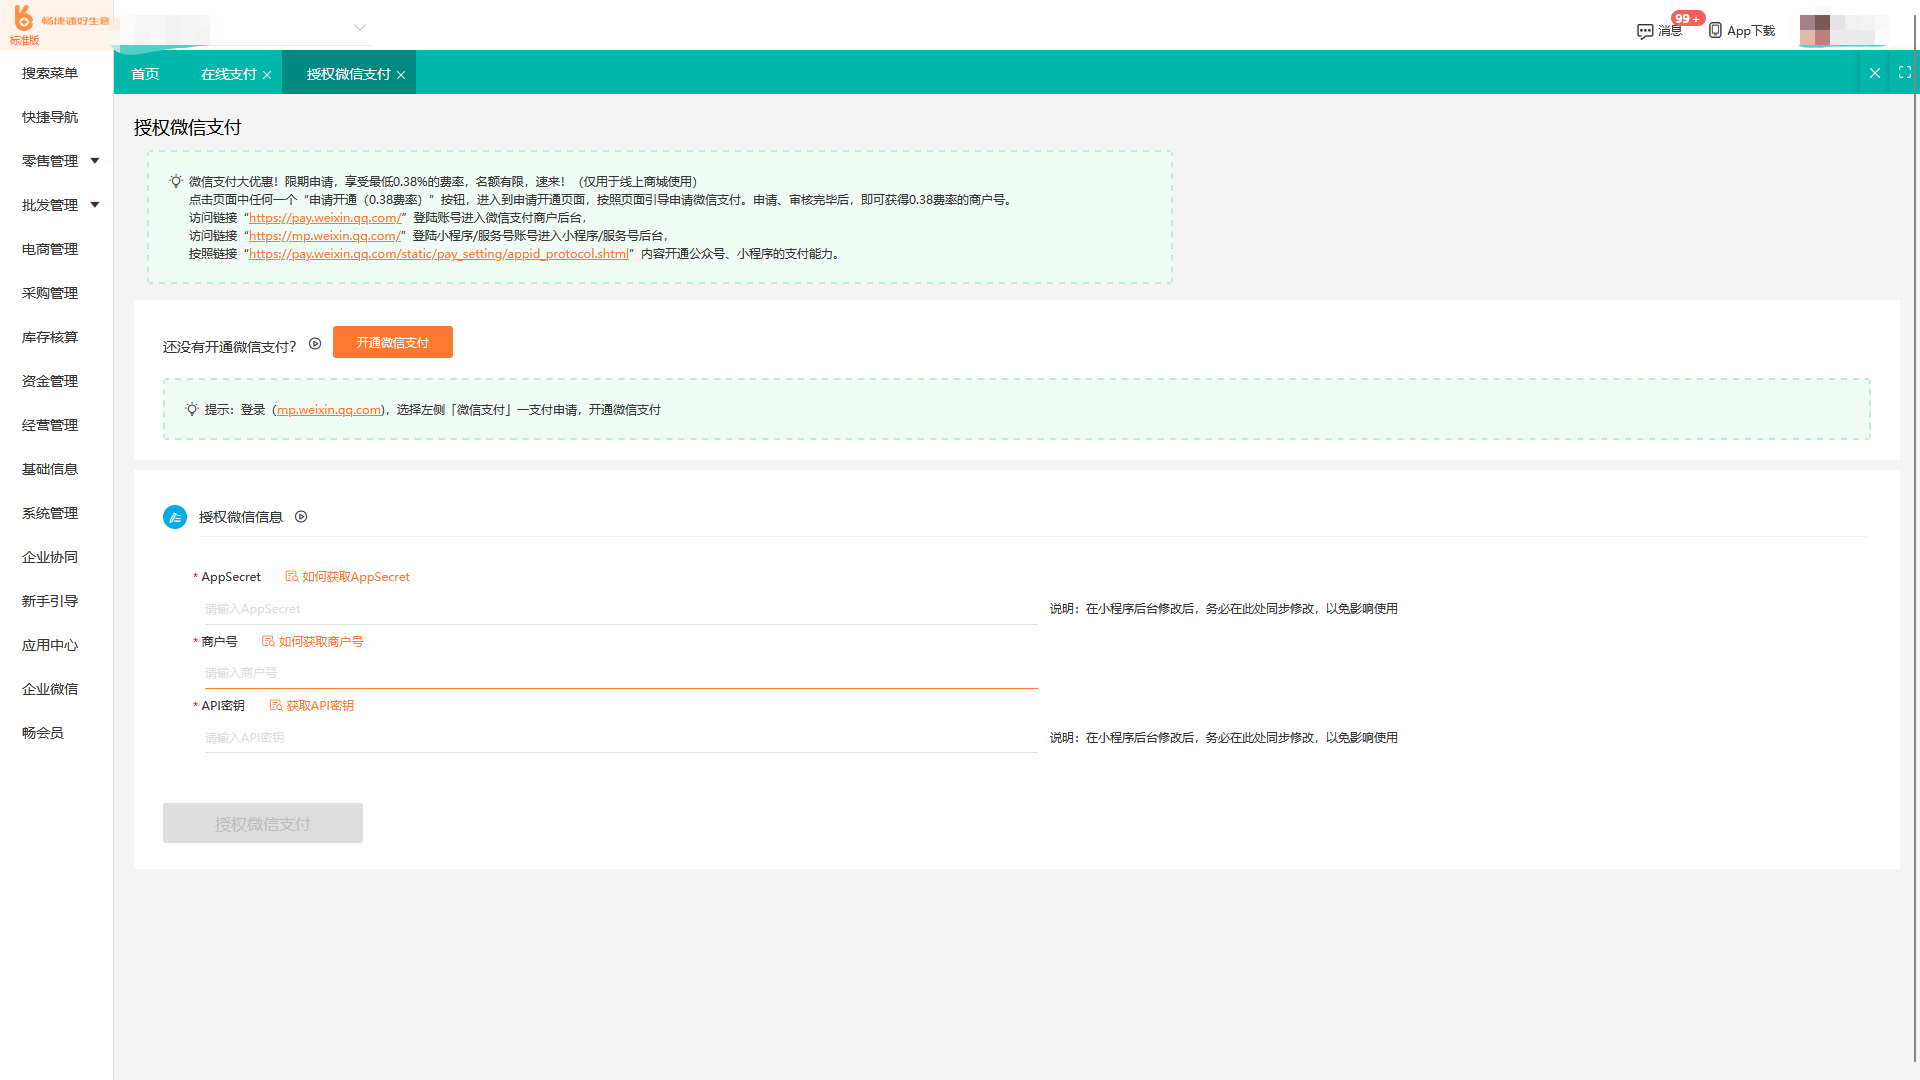Click the 还没有开通微信支付 help icon
This screenshot has height=1080, width=1920.
pos(313,344)
